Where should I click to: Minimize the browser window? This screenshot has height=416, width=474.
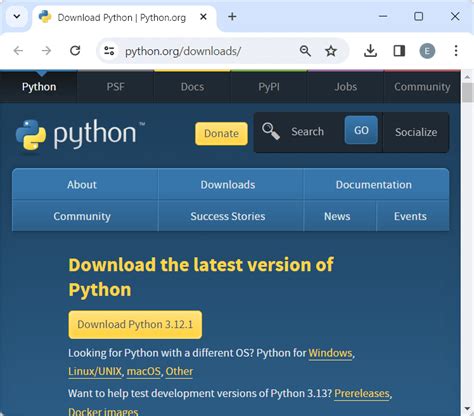[x=383, y=16]
